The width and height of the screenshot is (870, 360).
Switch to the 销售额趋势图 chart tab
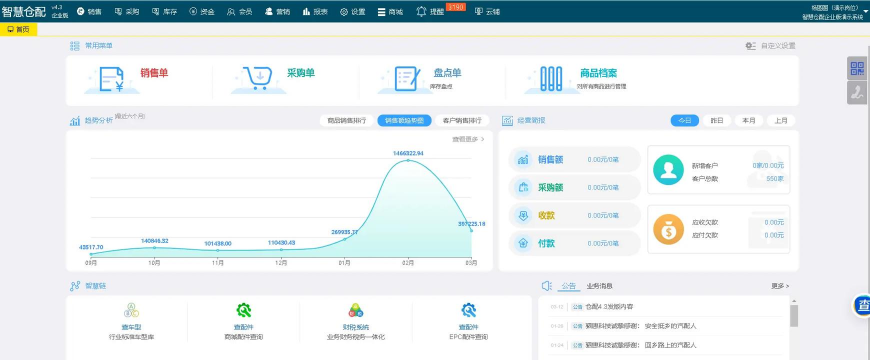(404, 120)
